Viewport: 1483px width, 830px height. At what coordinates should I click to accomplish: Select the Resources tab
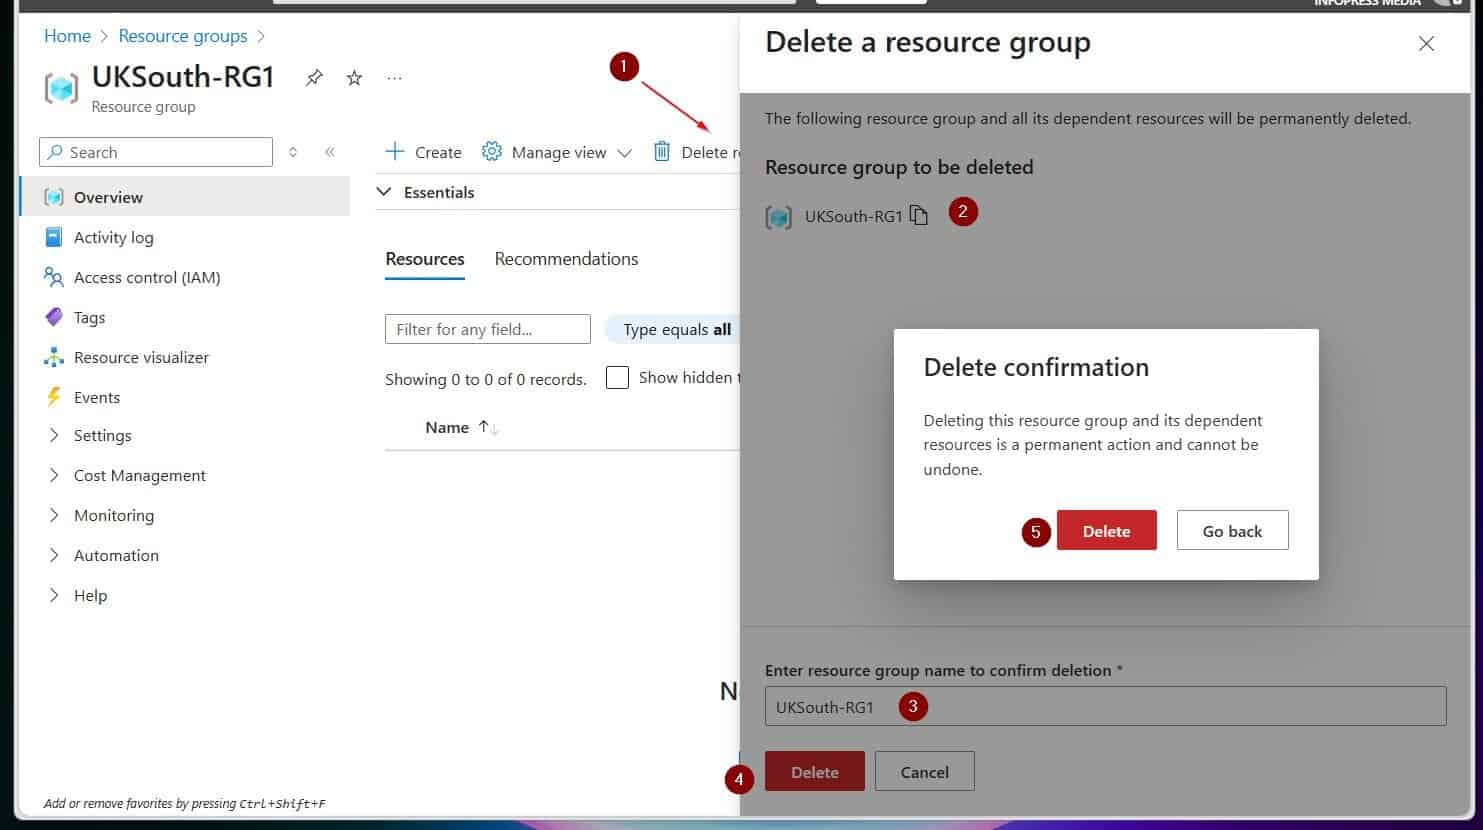click(x=425, y=259)
